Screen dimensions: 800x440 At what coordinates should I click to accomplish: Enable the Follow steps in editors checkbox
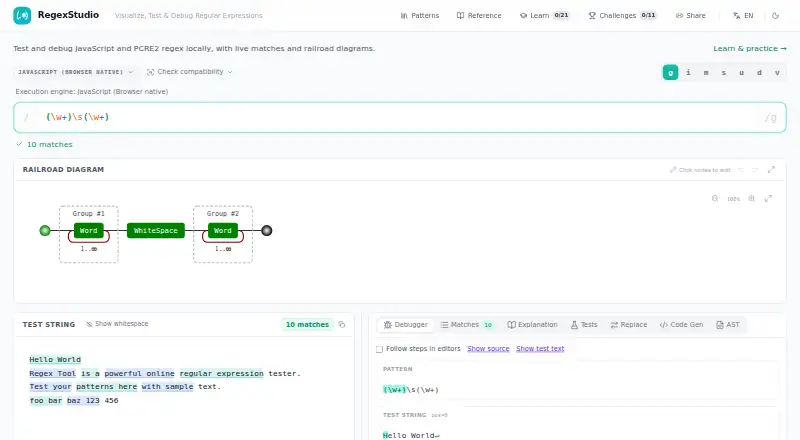click(x=379, y=349)
